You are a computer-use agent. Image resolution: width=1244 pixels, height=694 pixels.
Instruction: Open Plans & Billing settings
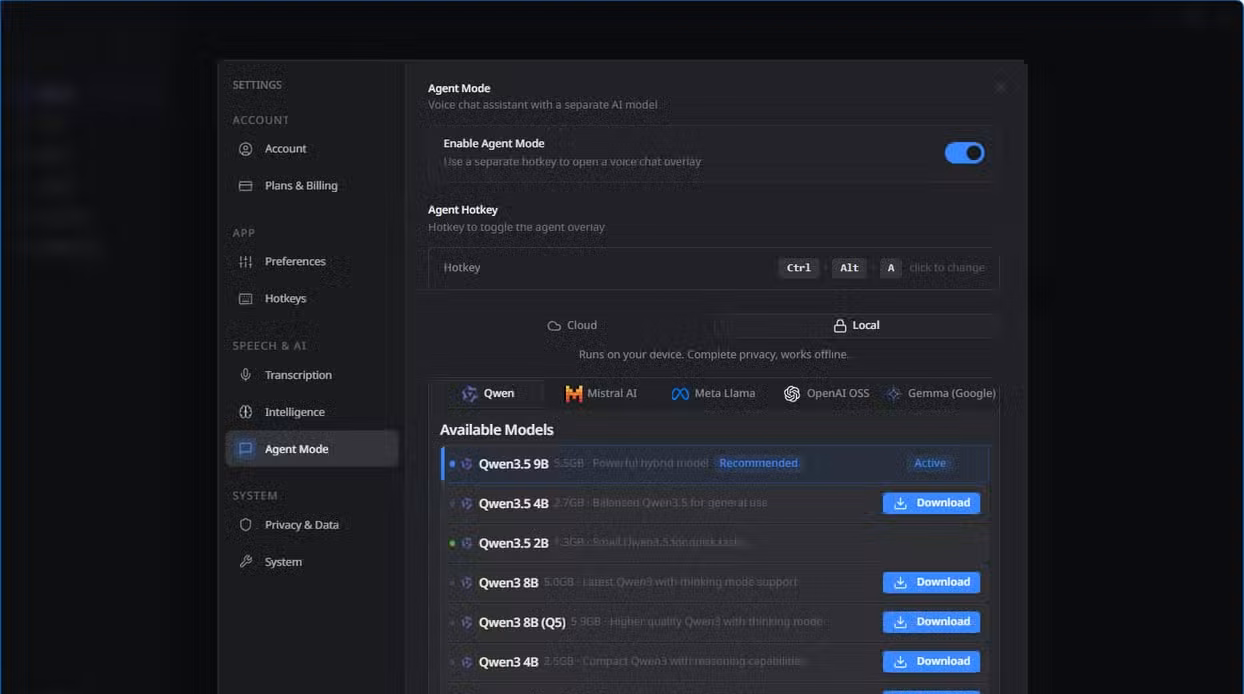(x=312, y=186)
